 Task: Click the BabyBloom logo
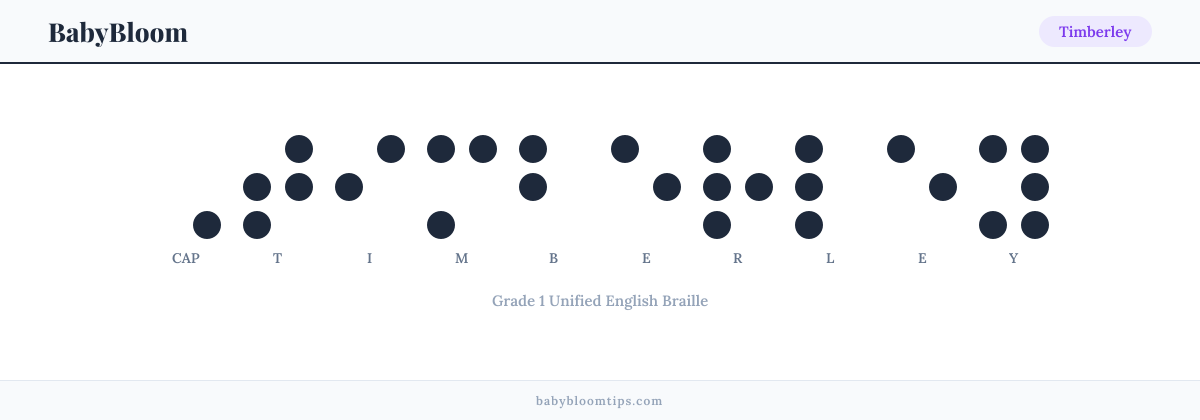pos(118,32)
